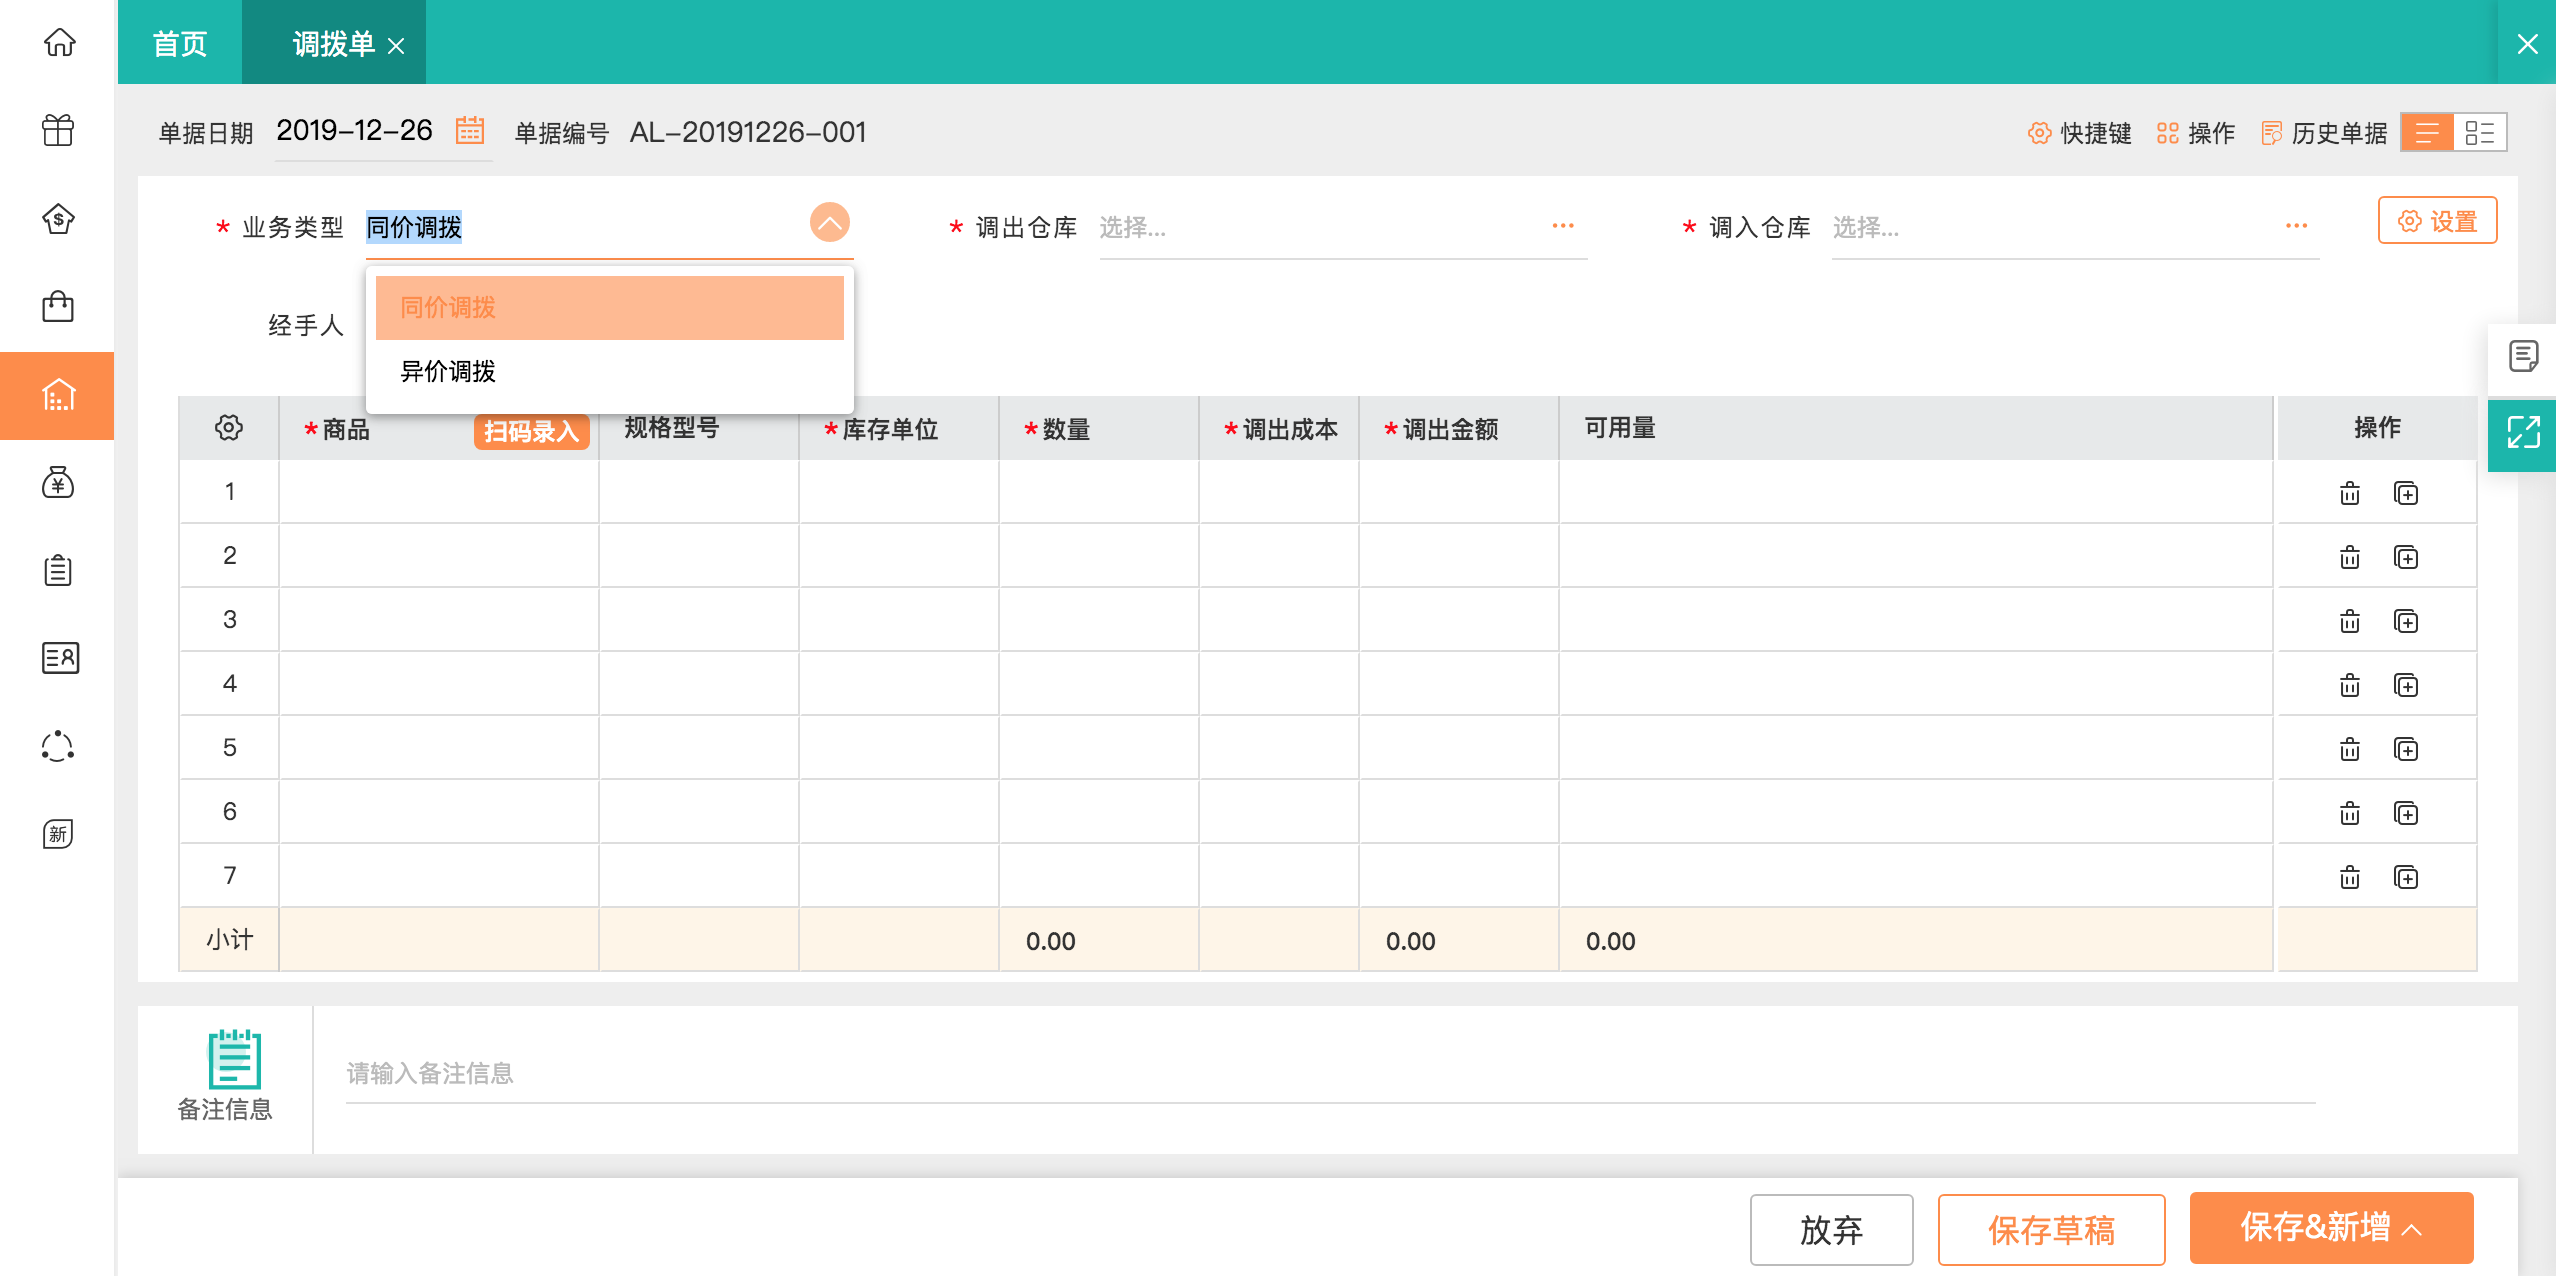Click the calendar date picker icon
The height and width of the screenshot is (1276, 2556).
tap(473, 134)
